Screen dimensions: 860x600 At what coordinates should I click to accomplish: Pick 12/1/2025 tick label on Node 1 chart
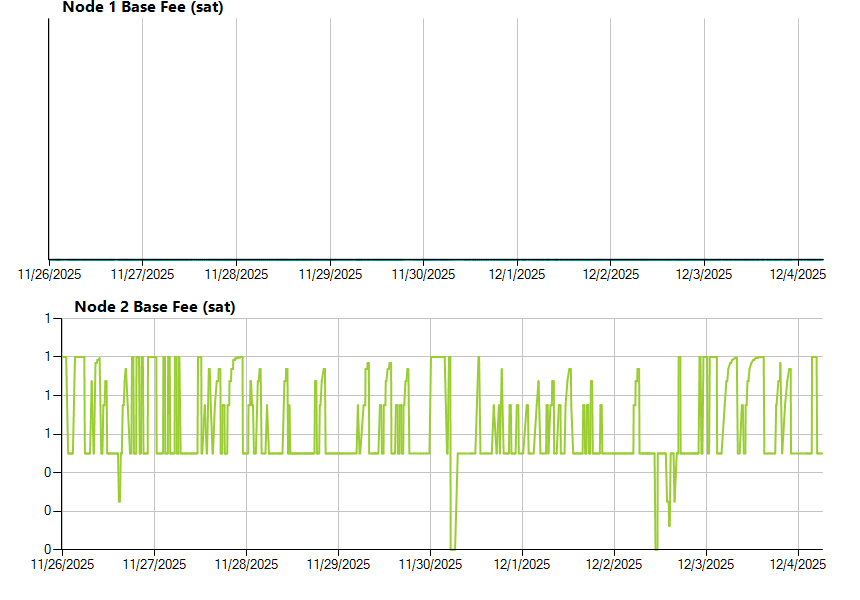517,273
